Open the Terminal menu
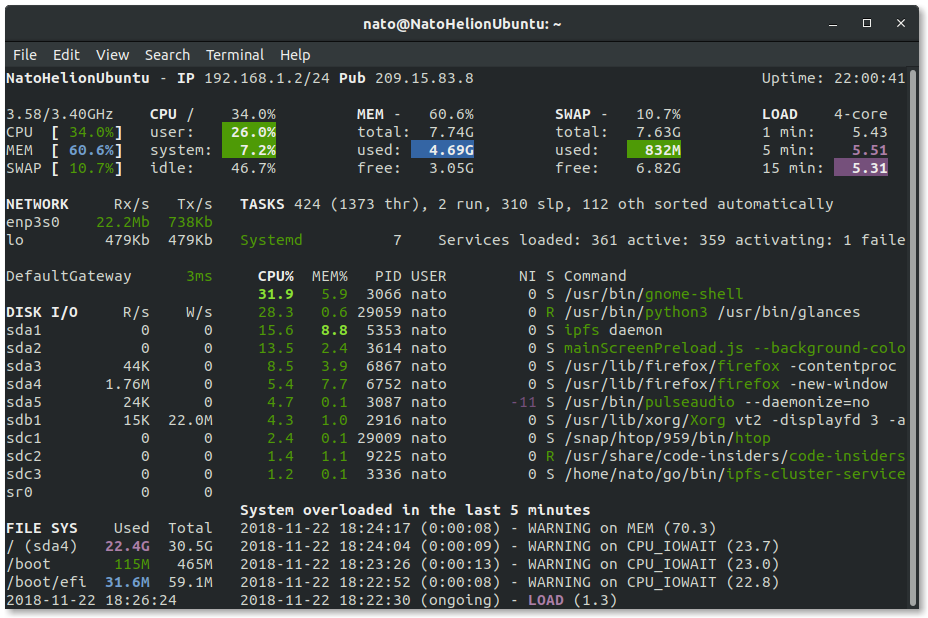Viewport: 928px width, 618px height. [x=235, y=55]
